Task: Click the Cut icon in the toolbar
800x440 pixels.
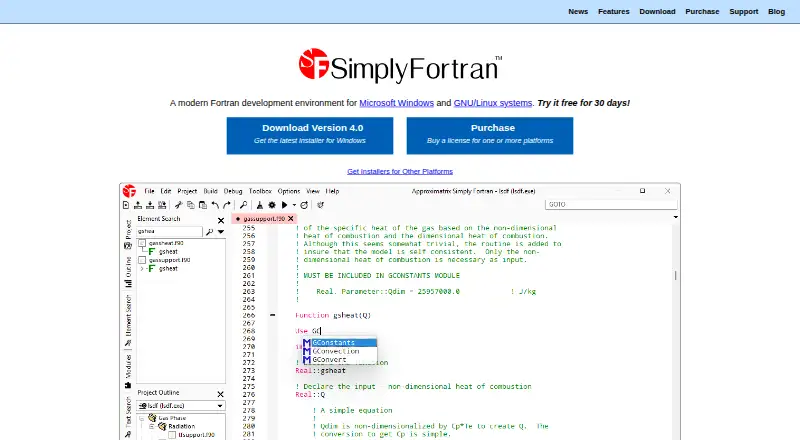Action: (178, 205)
